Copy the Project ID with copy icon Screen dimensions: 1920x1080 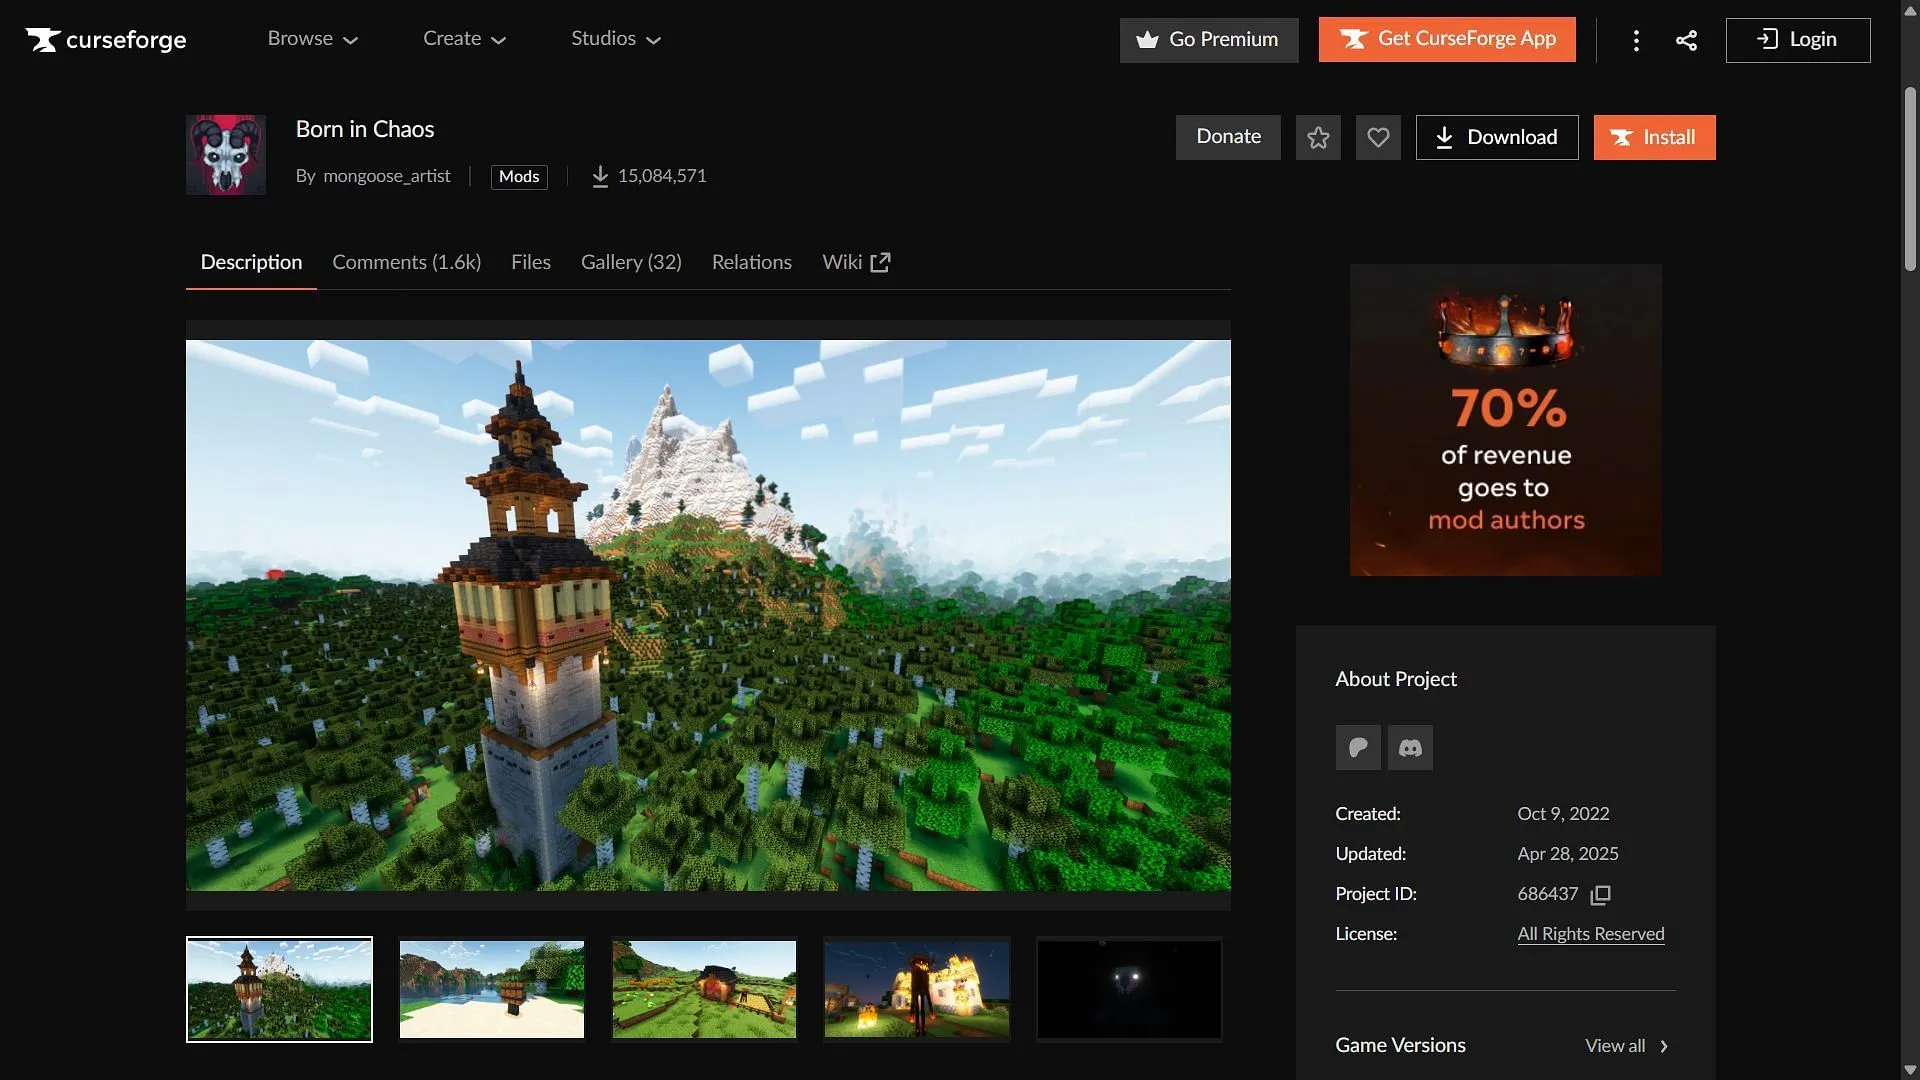coord(1600,895)
